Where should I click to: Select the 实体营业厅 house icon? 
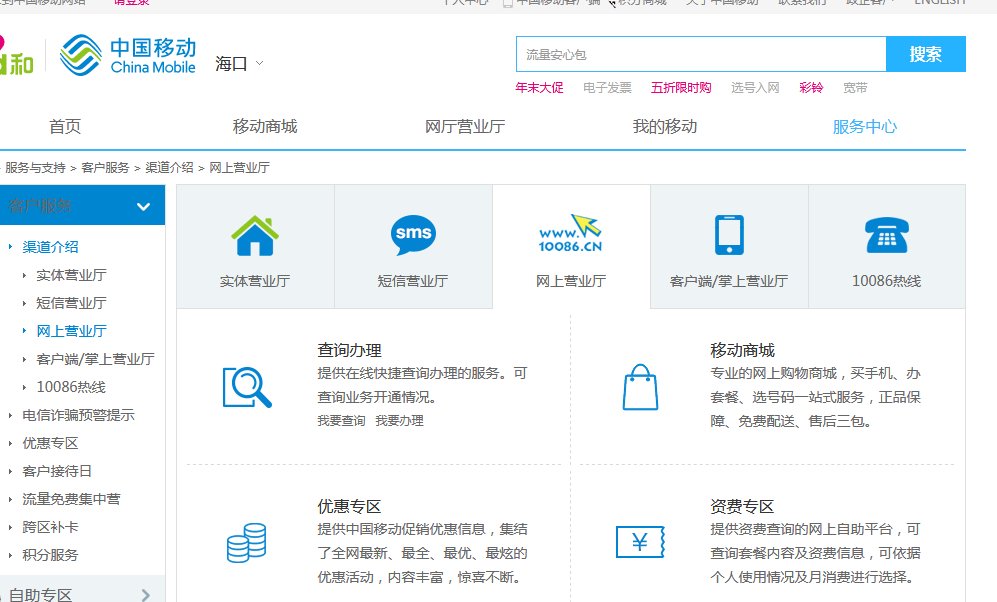(255, 233)
